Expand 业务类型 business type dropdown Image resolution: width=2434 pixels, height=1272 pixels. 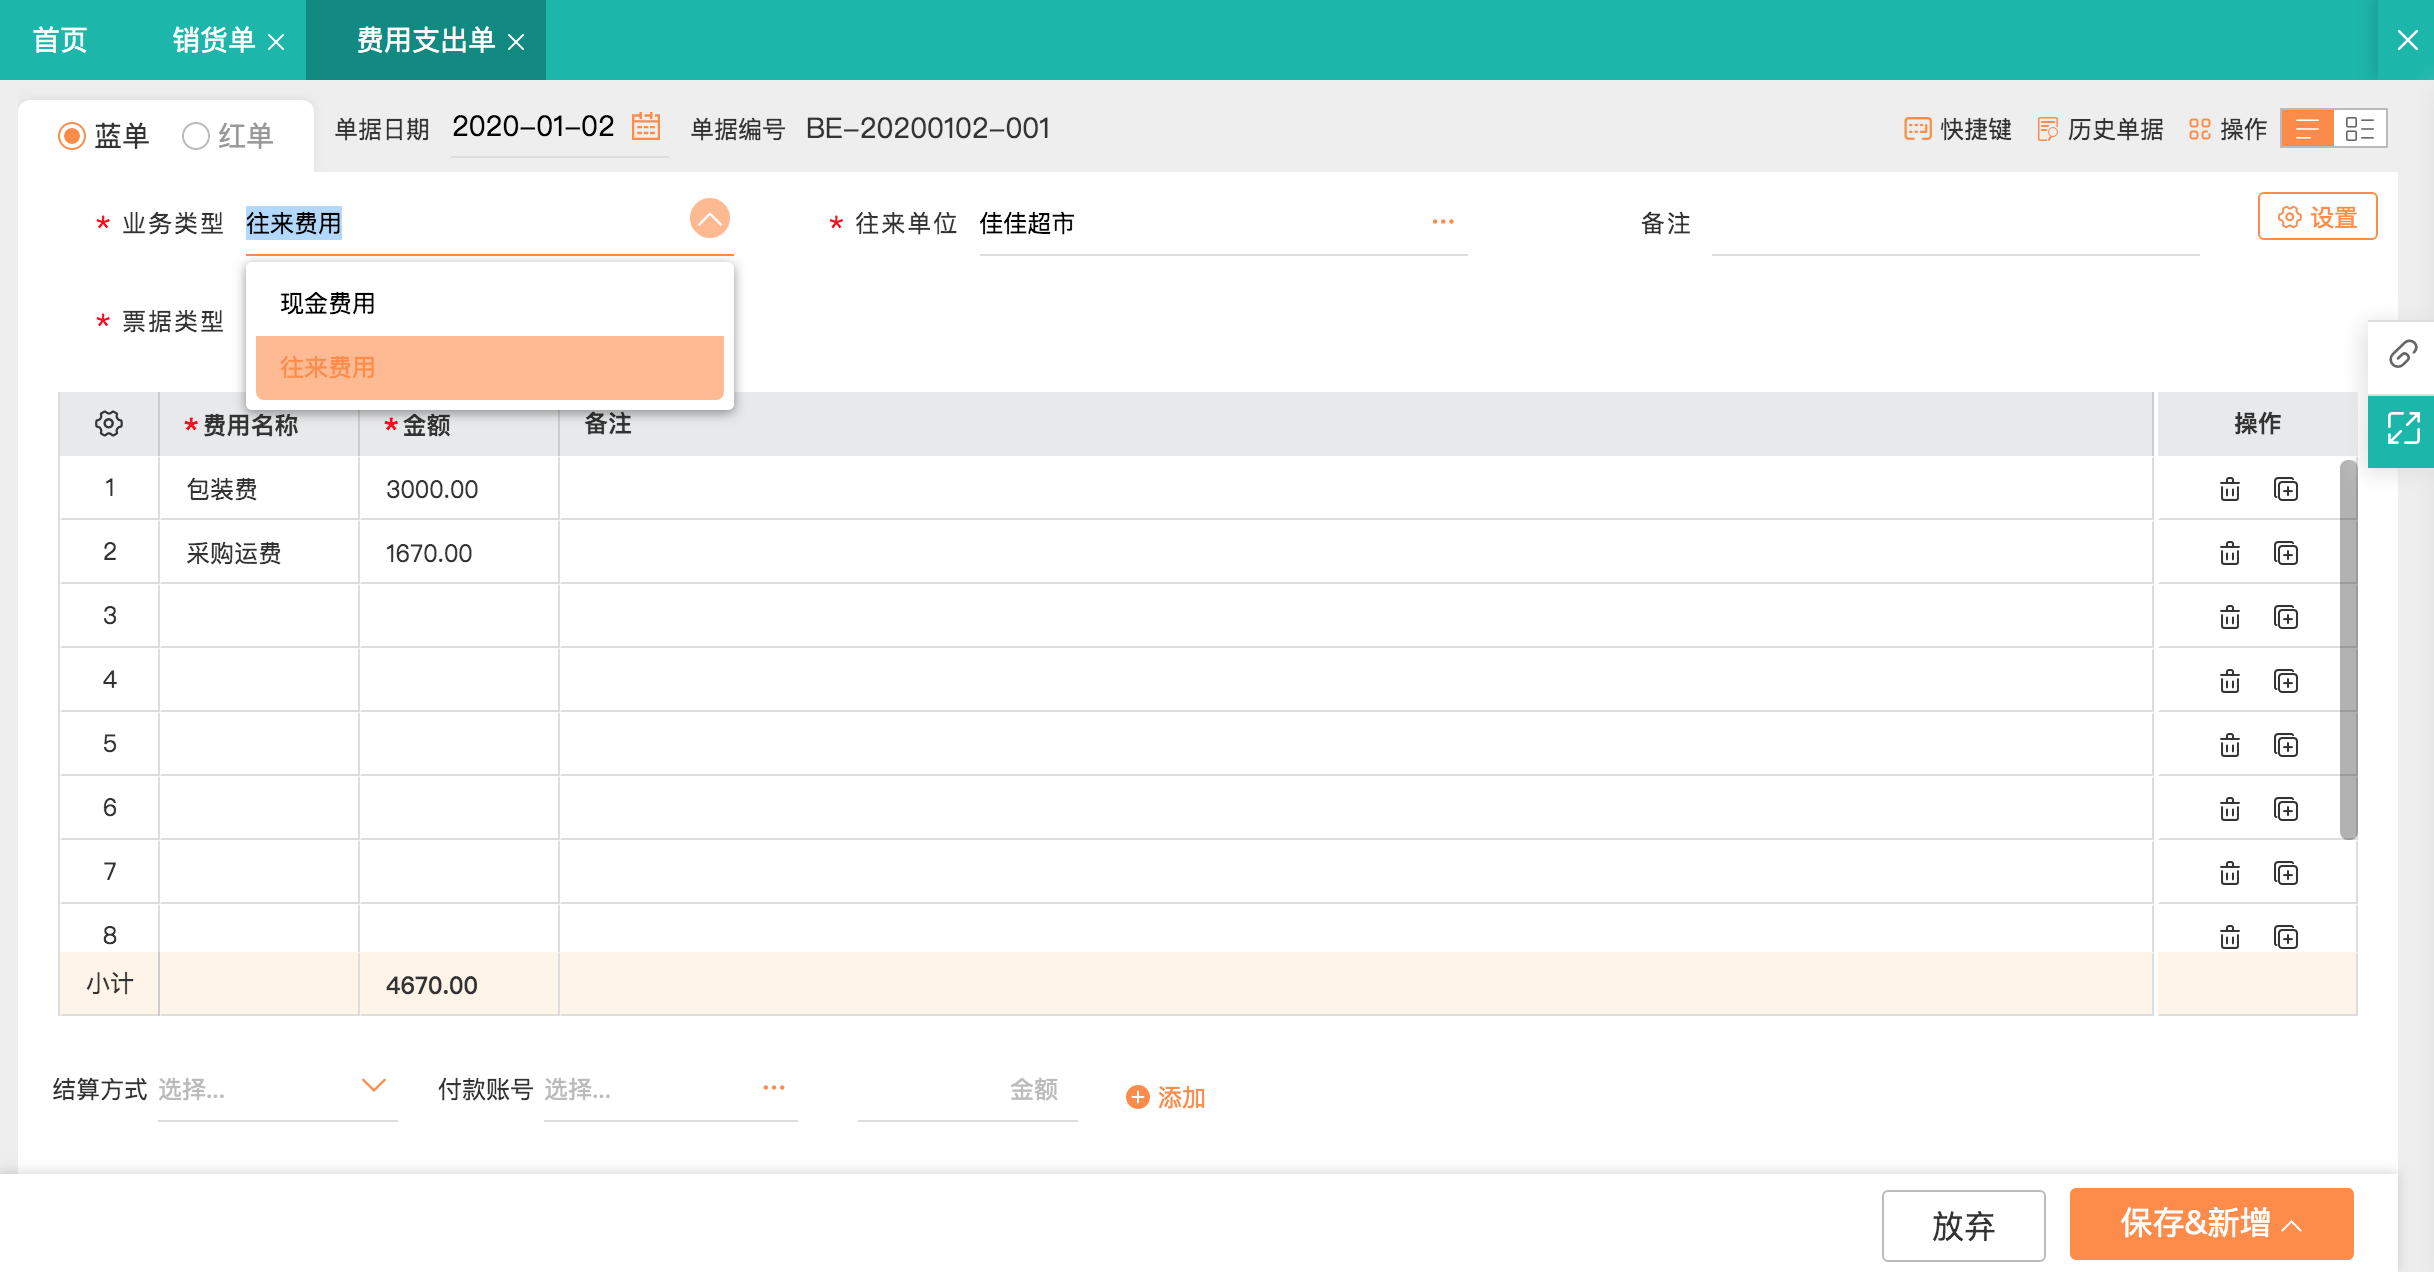[x=708, y=219]
